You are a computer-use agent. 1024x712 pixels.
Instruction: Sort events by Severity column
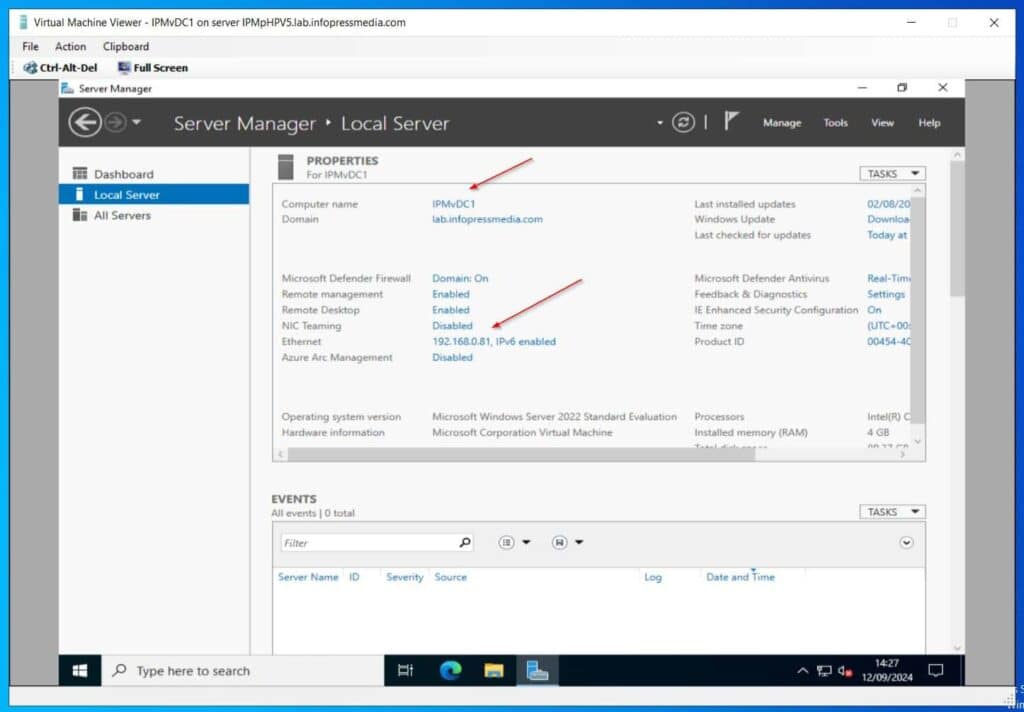pyautogui.click(x=404, y=577)
